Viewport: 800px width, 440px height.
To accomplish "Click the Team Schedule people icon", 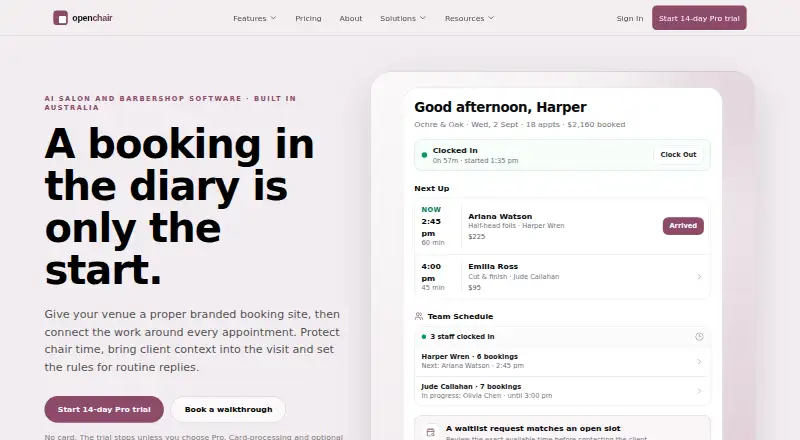I will point(419,316).
